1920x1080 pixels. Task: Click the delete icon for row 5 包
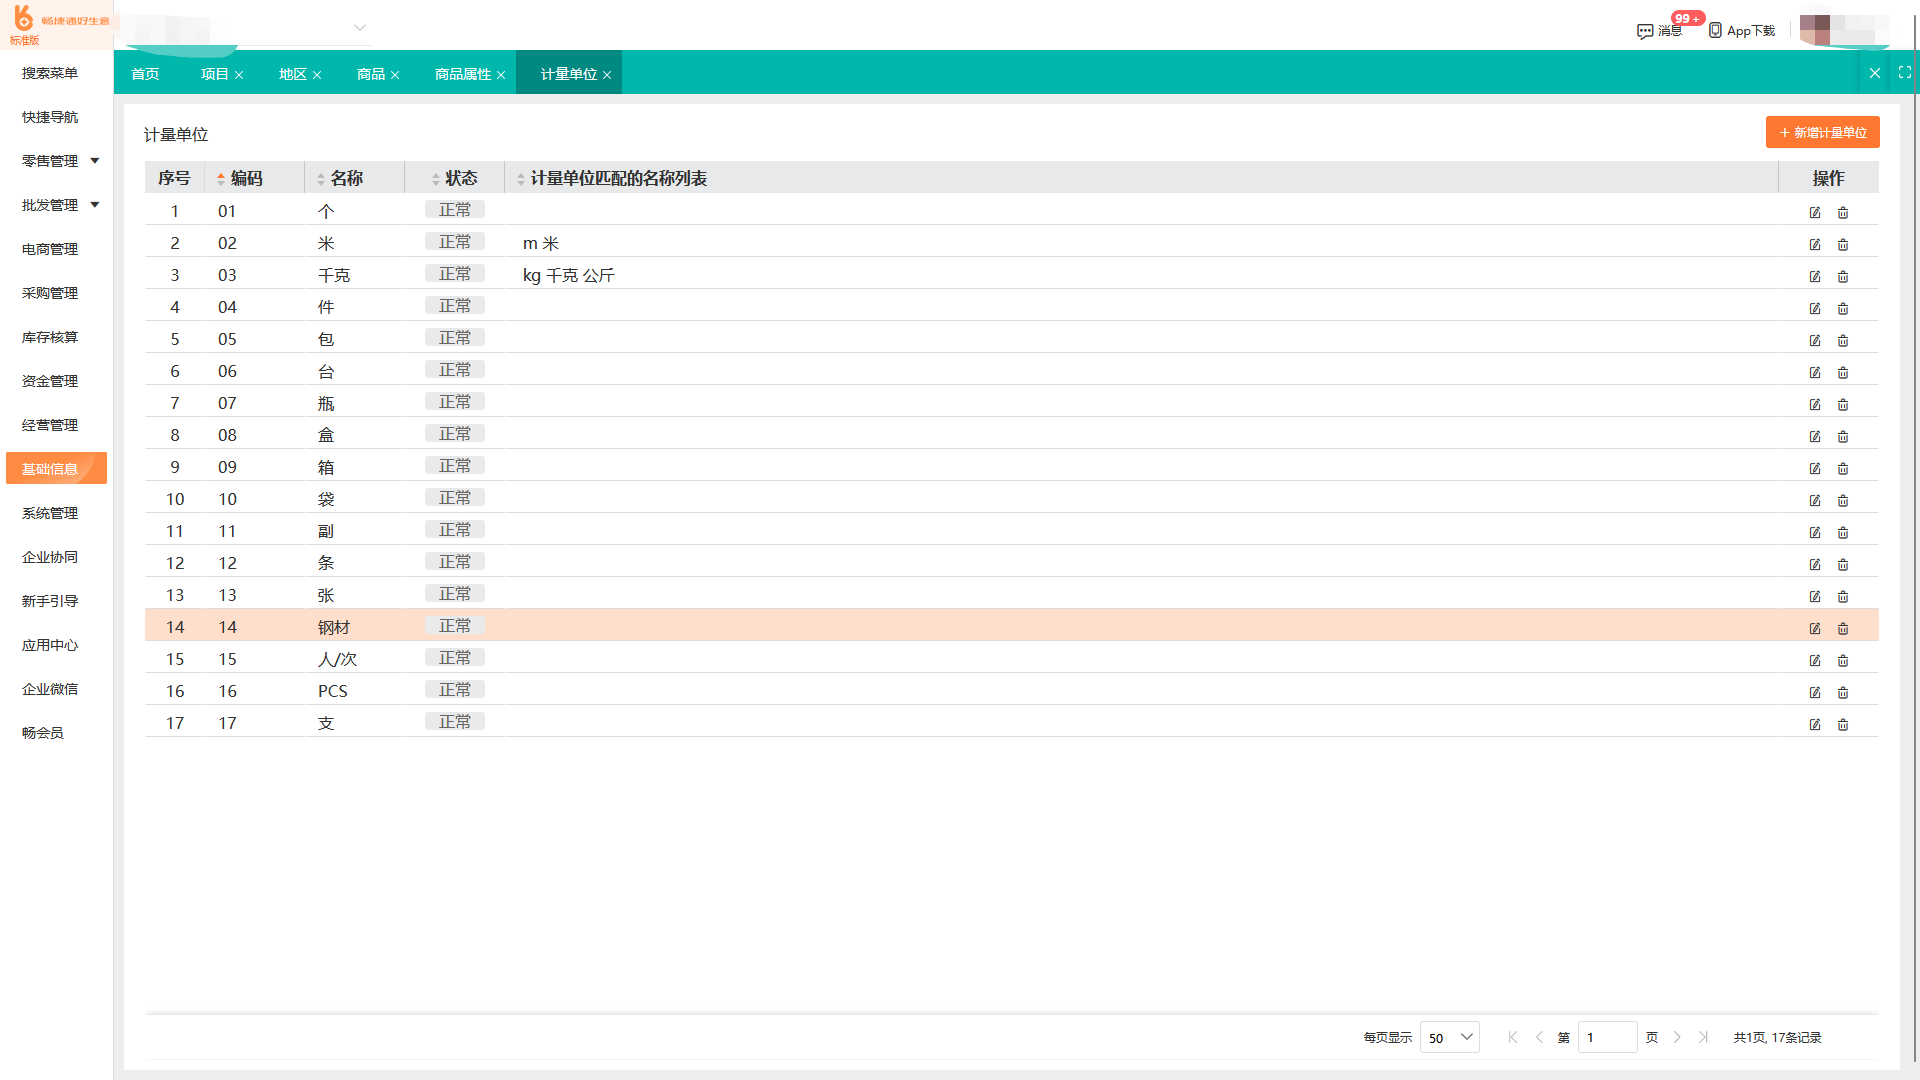point(1844,338)
